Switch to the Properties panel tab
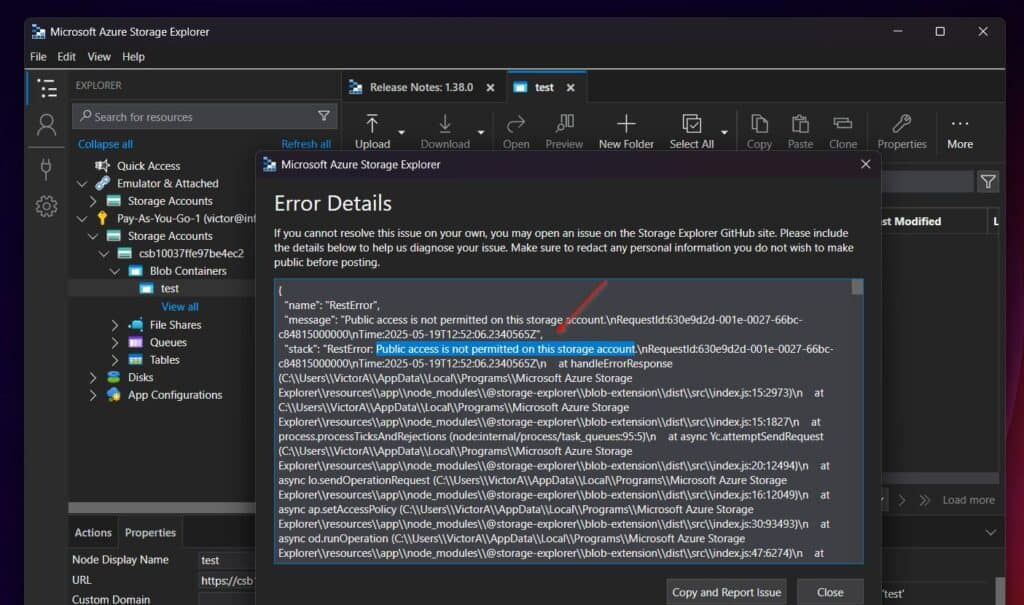 click(x=150, y=532)
